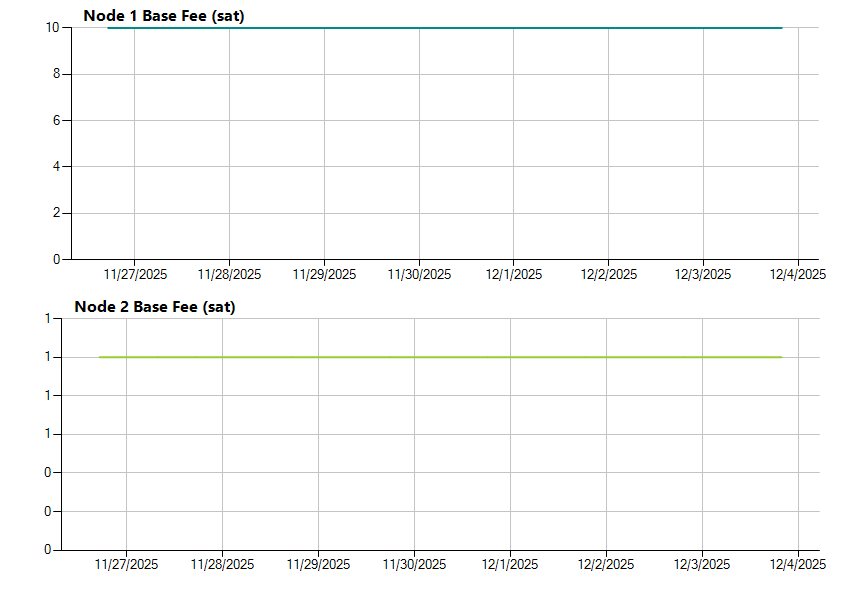
Task: Select 11/28/2025 label on Node 1 chart axis
Action: tap(229, 274)
